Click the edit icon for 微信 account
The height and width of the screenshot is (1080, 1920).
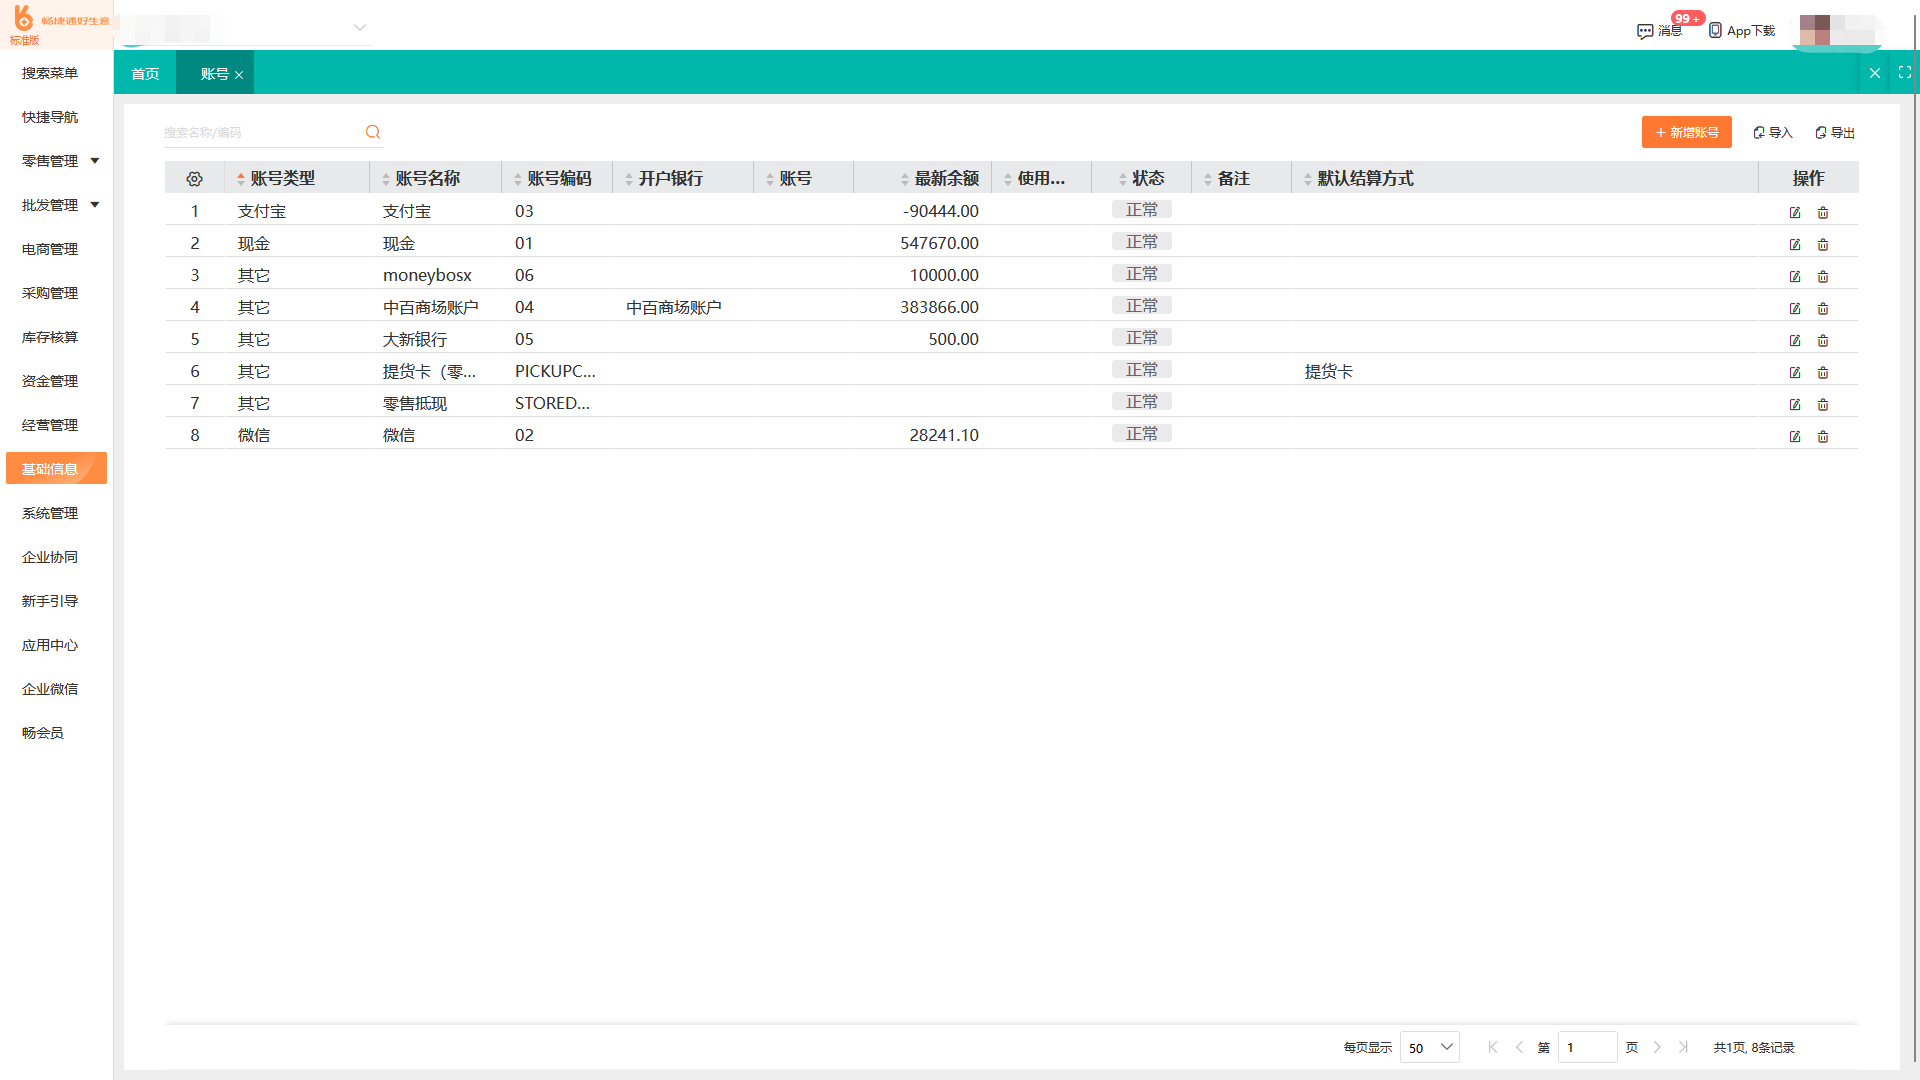tap(1795, 434)
